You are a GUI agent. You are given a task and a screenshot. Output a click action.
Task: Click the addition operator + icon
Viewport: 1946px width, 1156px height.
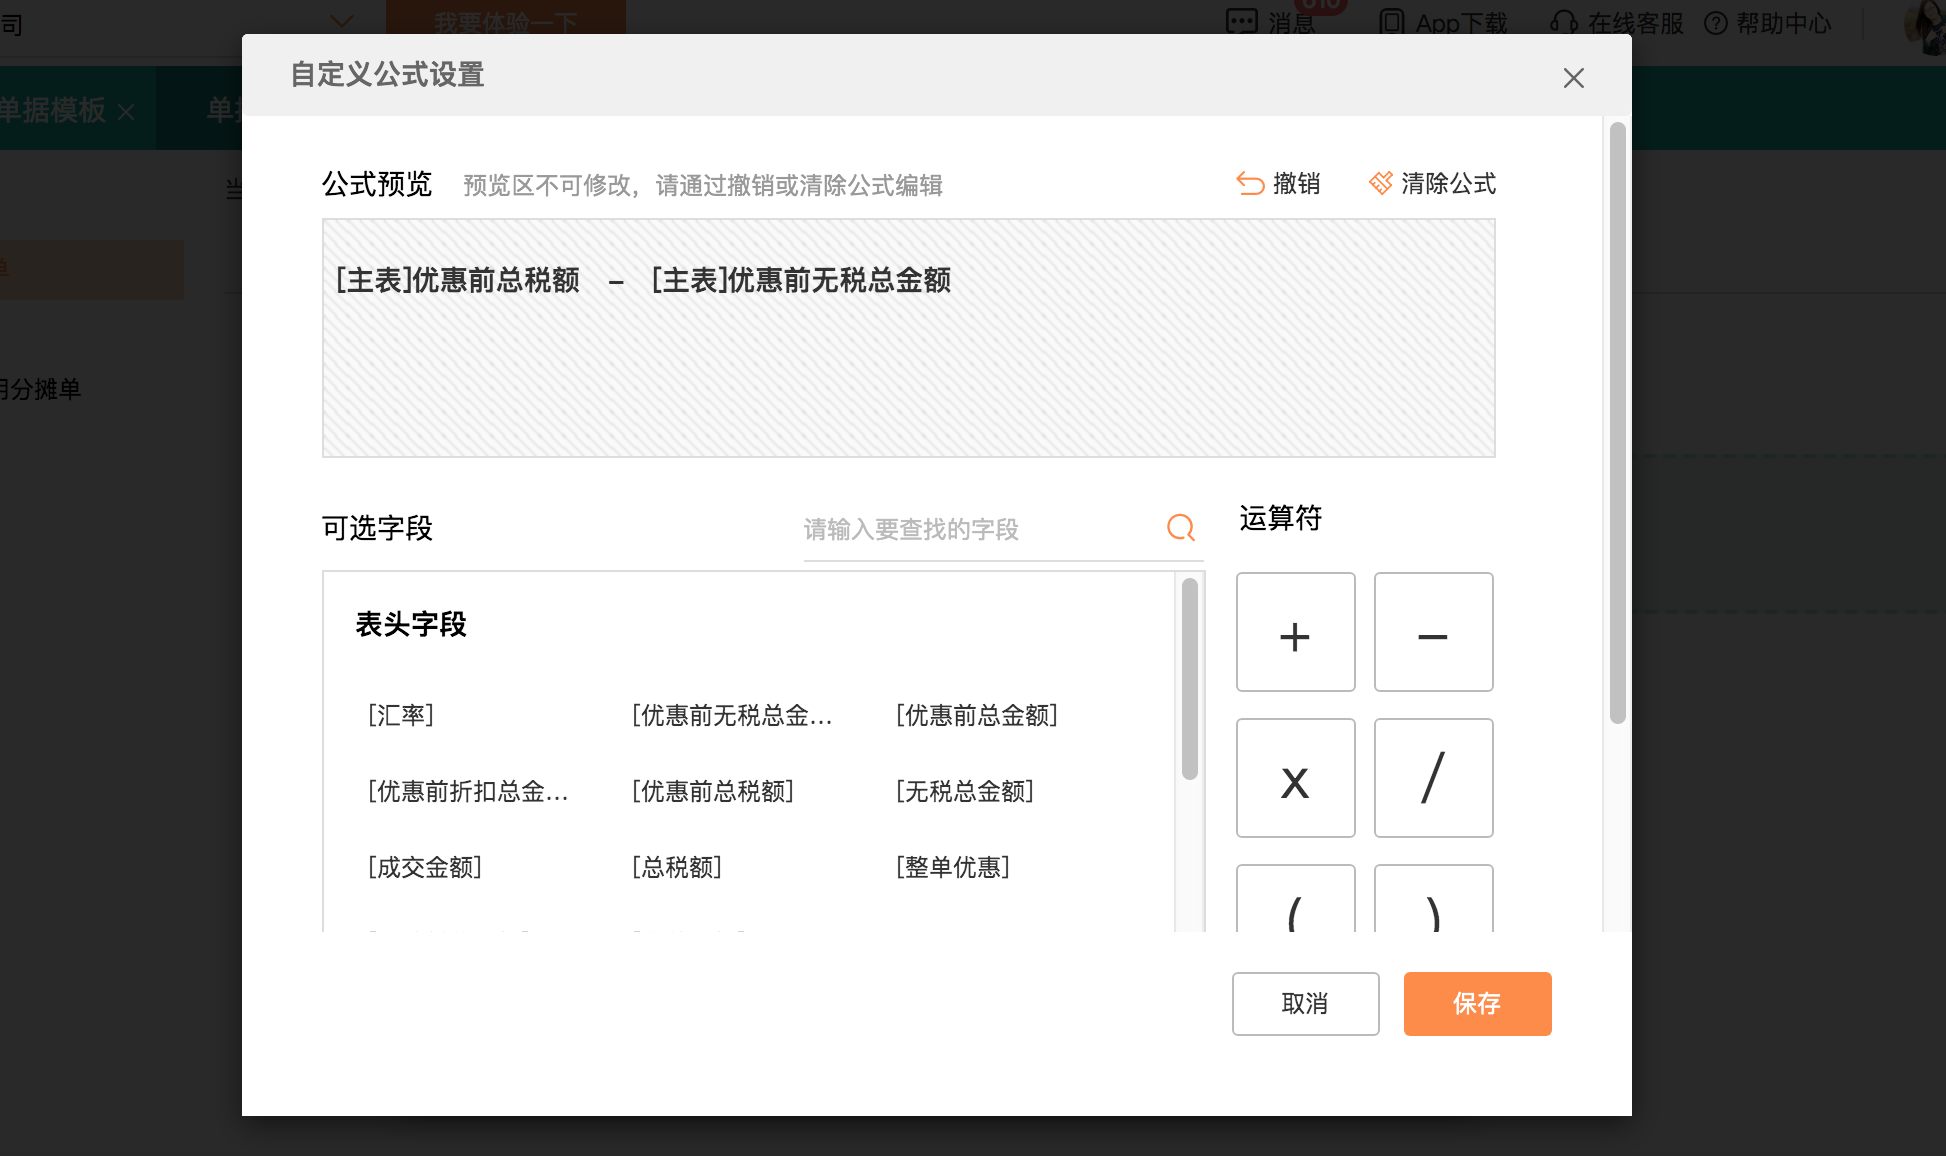coord(1292,632)
